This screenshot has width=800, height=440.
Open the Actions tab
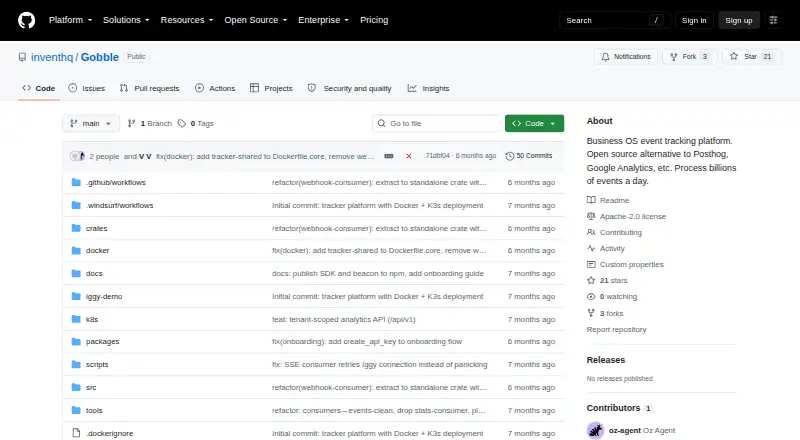[215, 88]
